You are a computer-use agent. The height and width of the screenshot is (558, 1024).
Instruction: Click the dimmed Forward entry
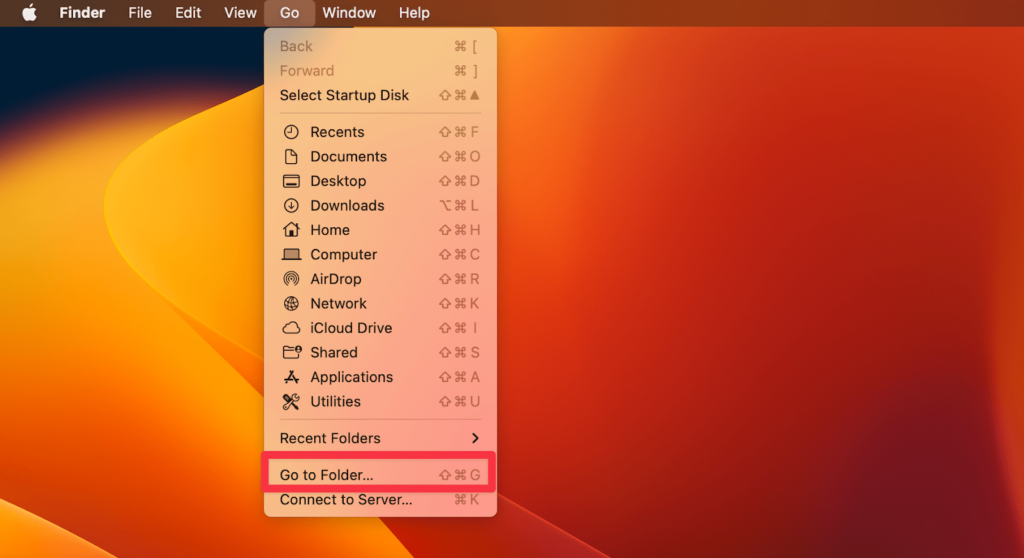point(380,71)
